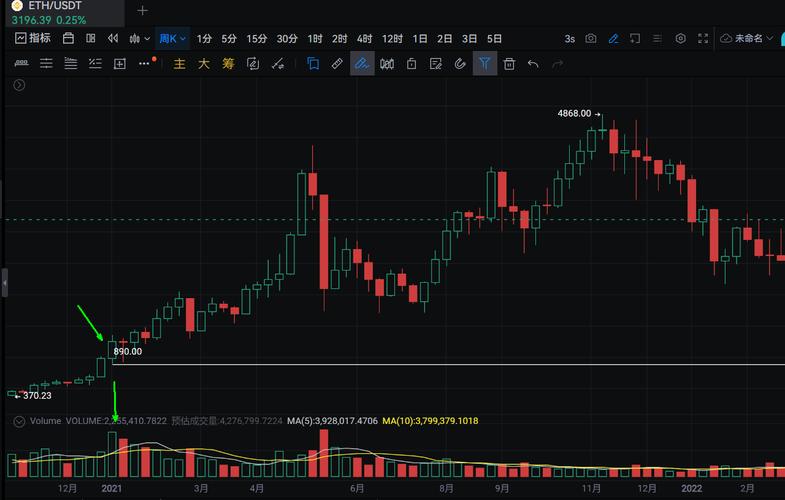The image size is (785, 500).
Task: Open the 指标 indicators panel
Action: [x=33, y=39]
